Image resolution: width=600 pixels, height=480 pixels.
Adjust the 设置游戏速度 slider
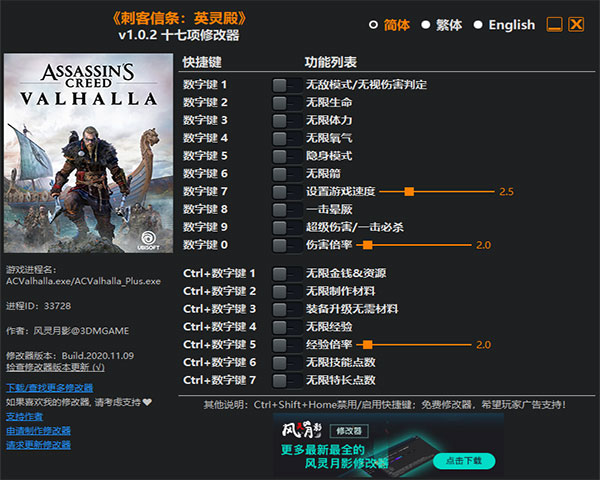click(x=382, y=191)
